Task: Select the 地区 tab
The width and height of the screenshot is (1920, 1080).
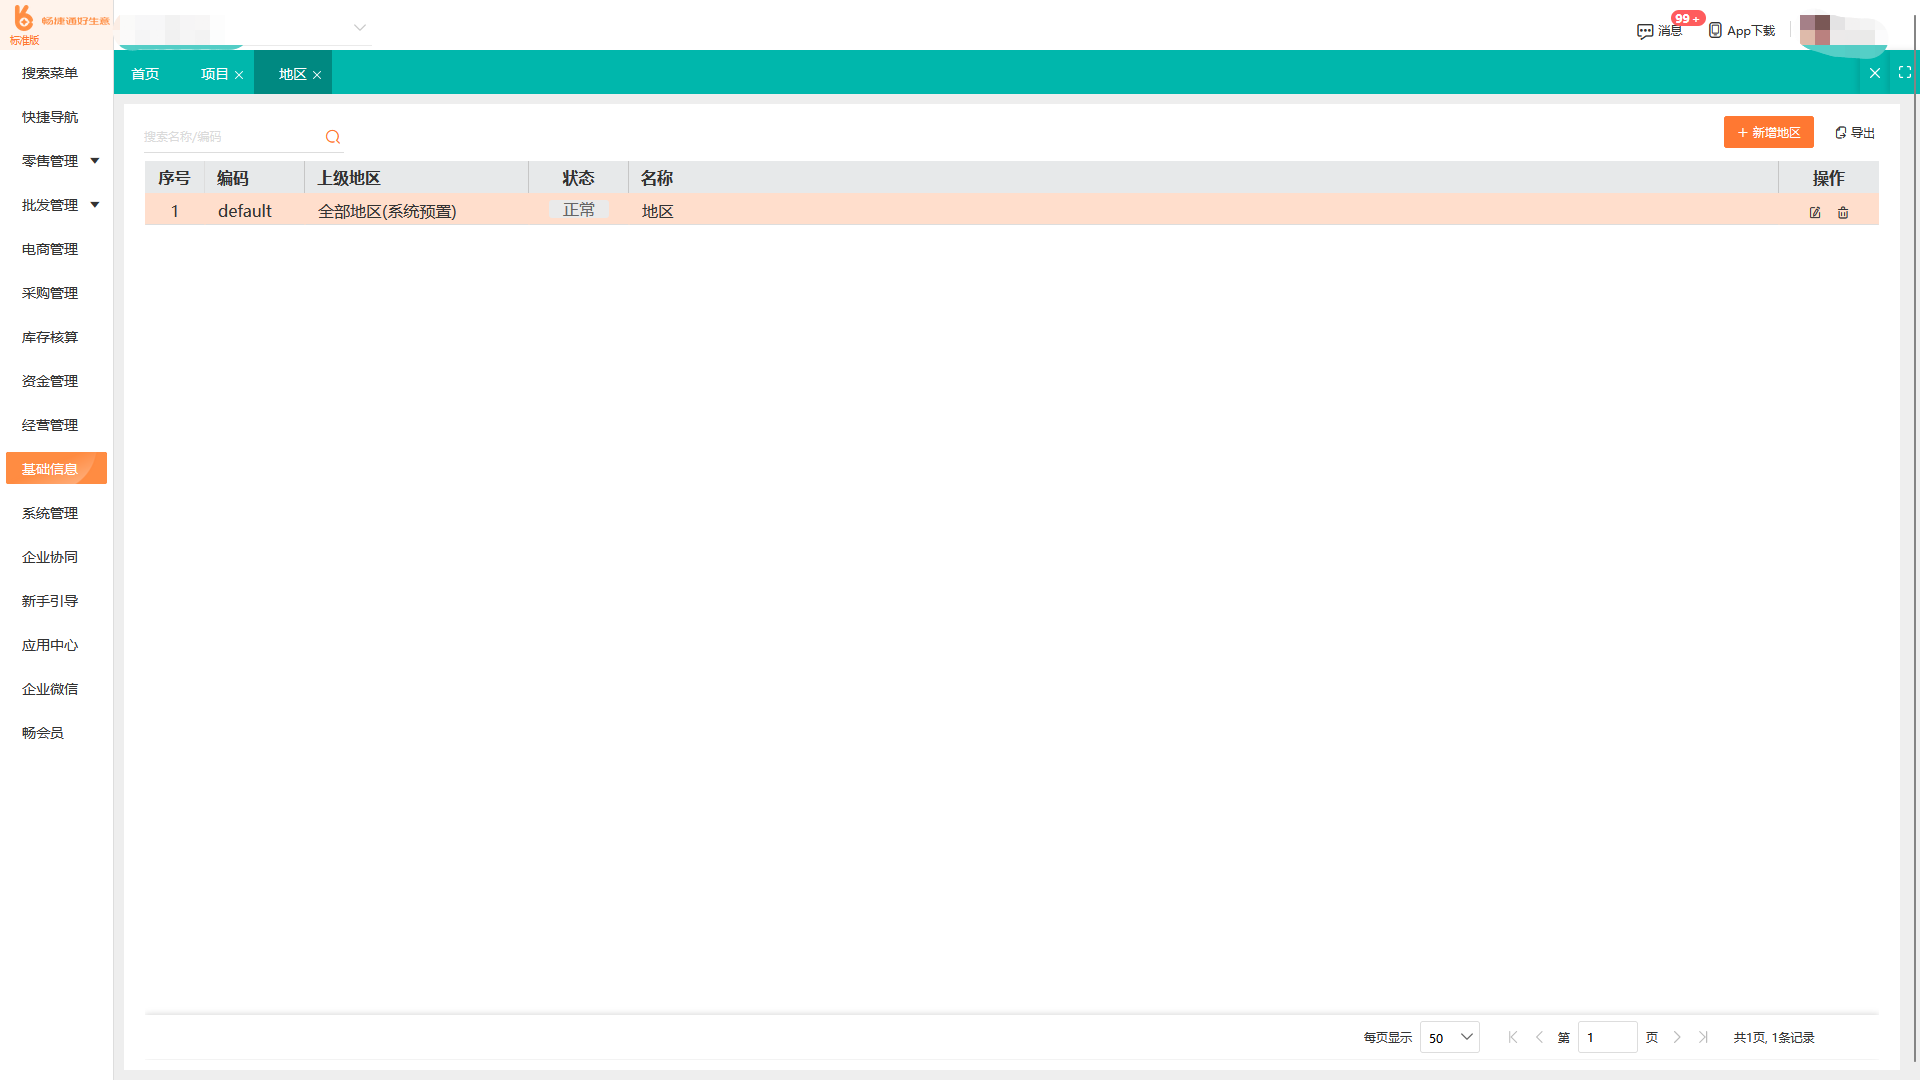Action: pos(291,73)
